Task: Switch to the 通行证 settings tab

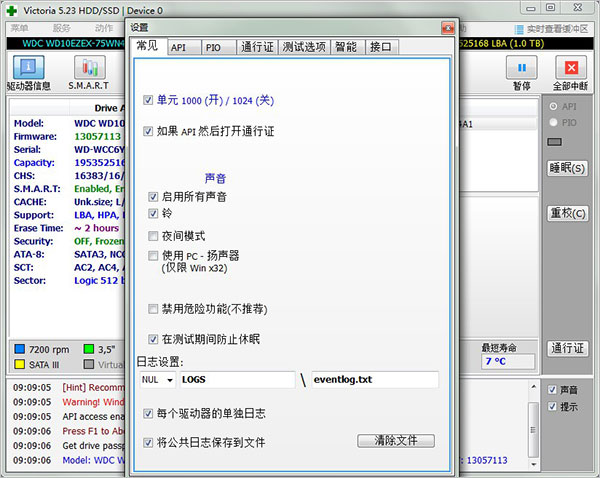Action: pos(257,46)
